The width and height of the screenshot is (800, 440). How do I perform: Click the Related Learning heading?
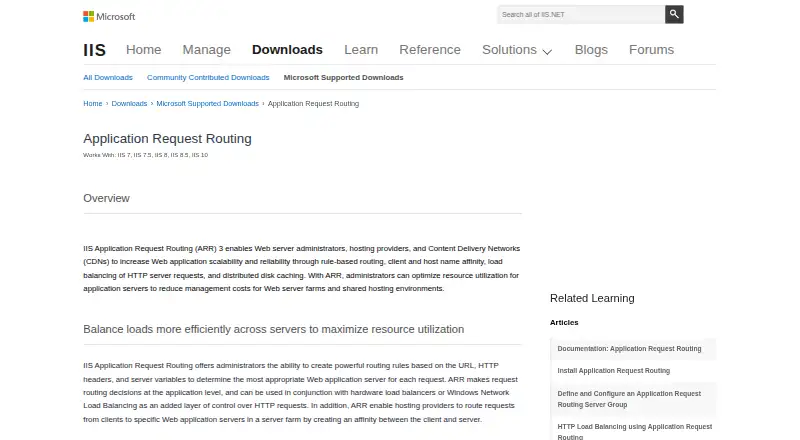(592, 298)
